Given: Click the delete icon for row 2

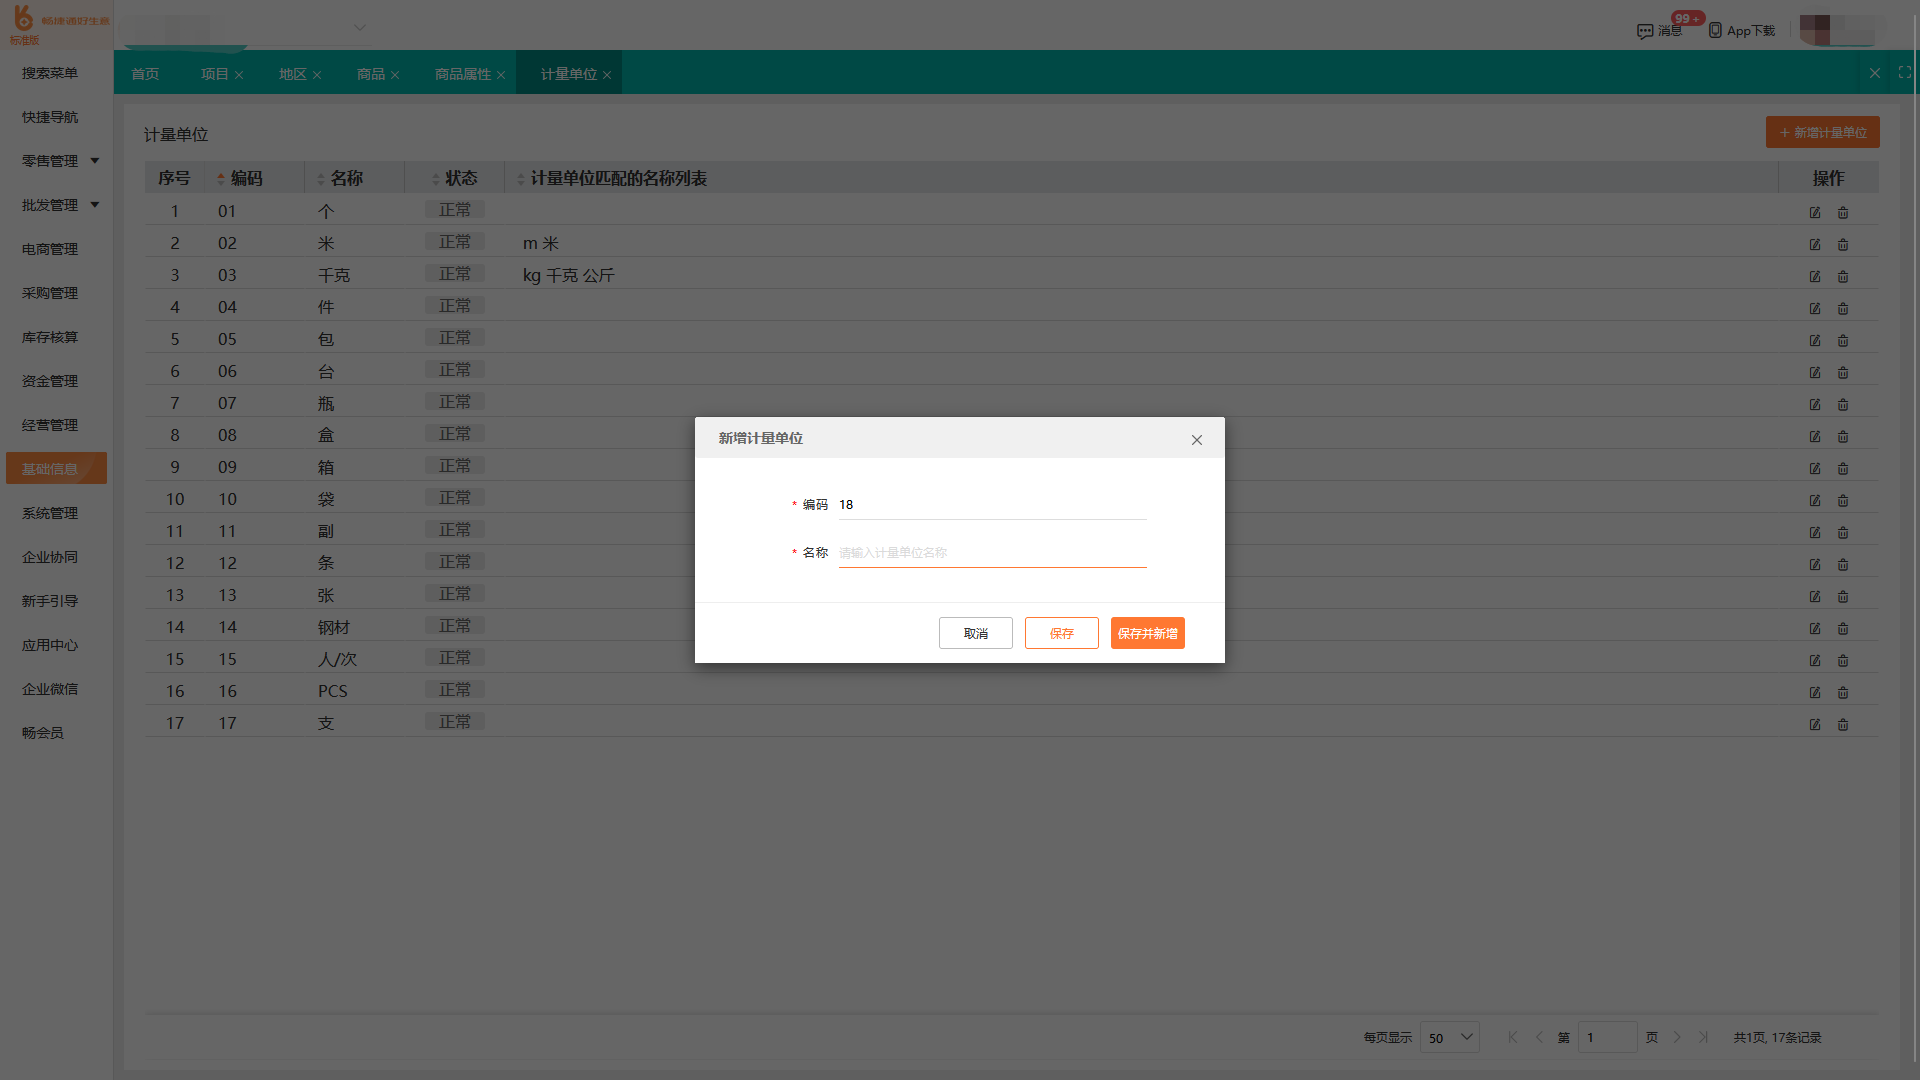Looking at the screenshot, I should pyautogui.click(x=1844, y=244).
